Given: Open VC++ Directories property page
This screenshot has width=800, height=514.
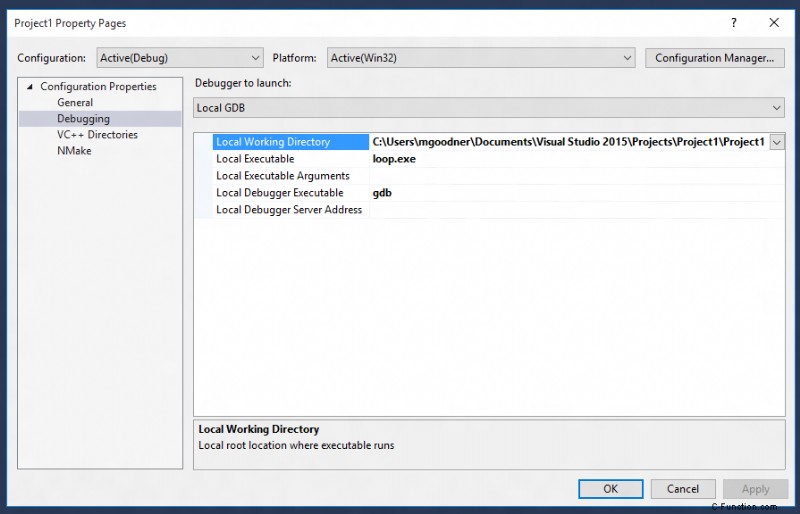Looking at the screenshot, I should [97, 135].
